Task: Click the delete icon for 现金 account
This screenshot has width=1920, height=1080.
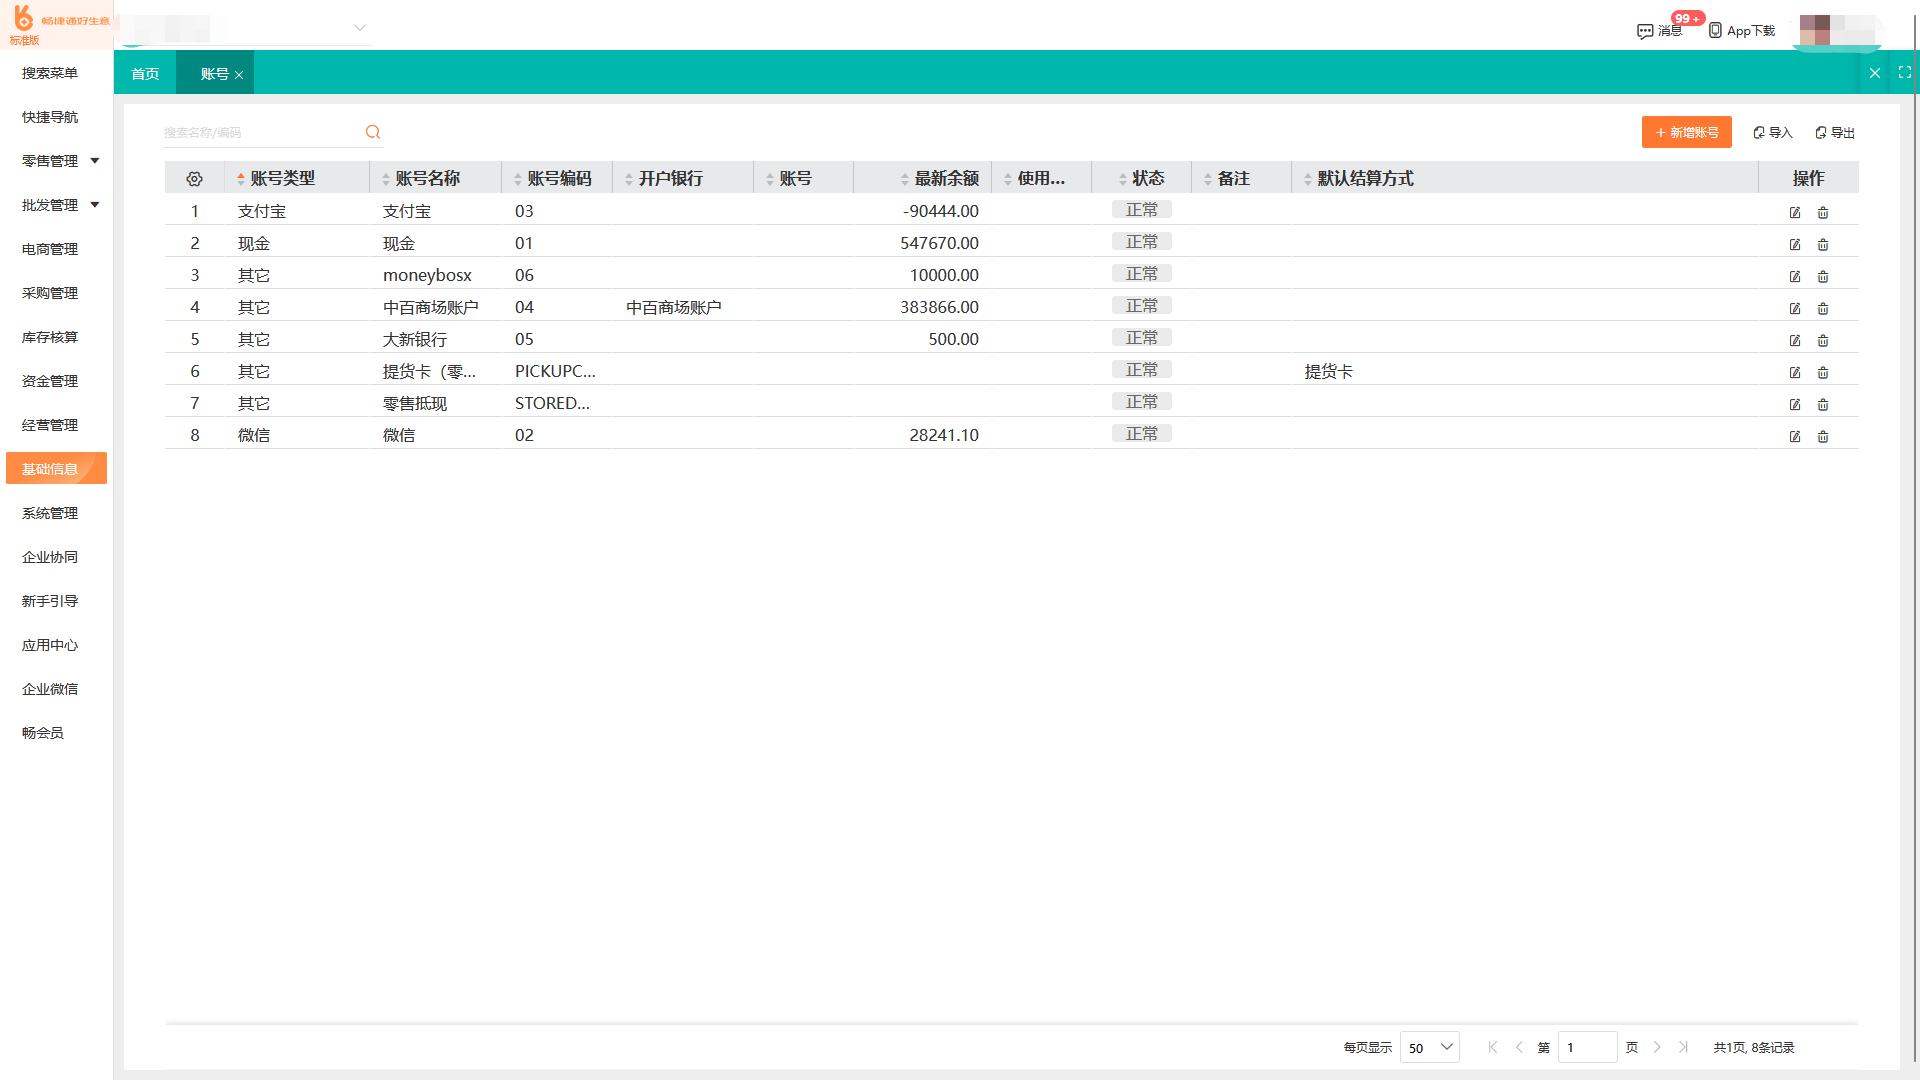Action: pos(1822,243)
